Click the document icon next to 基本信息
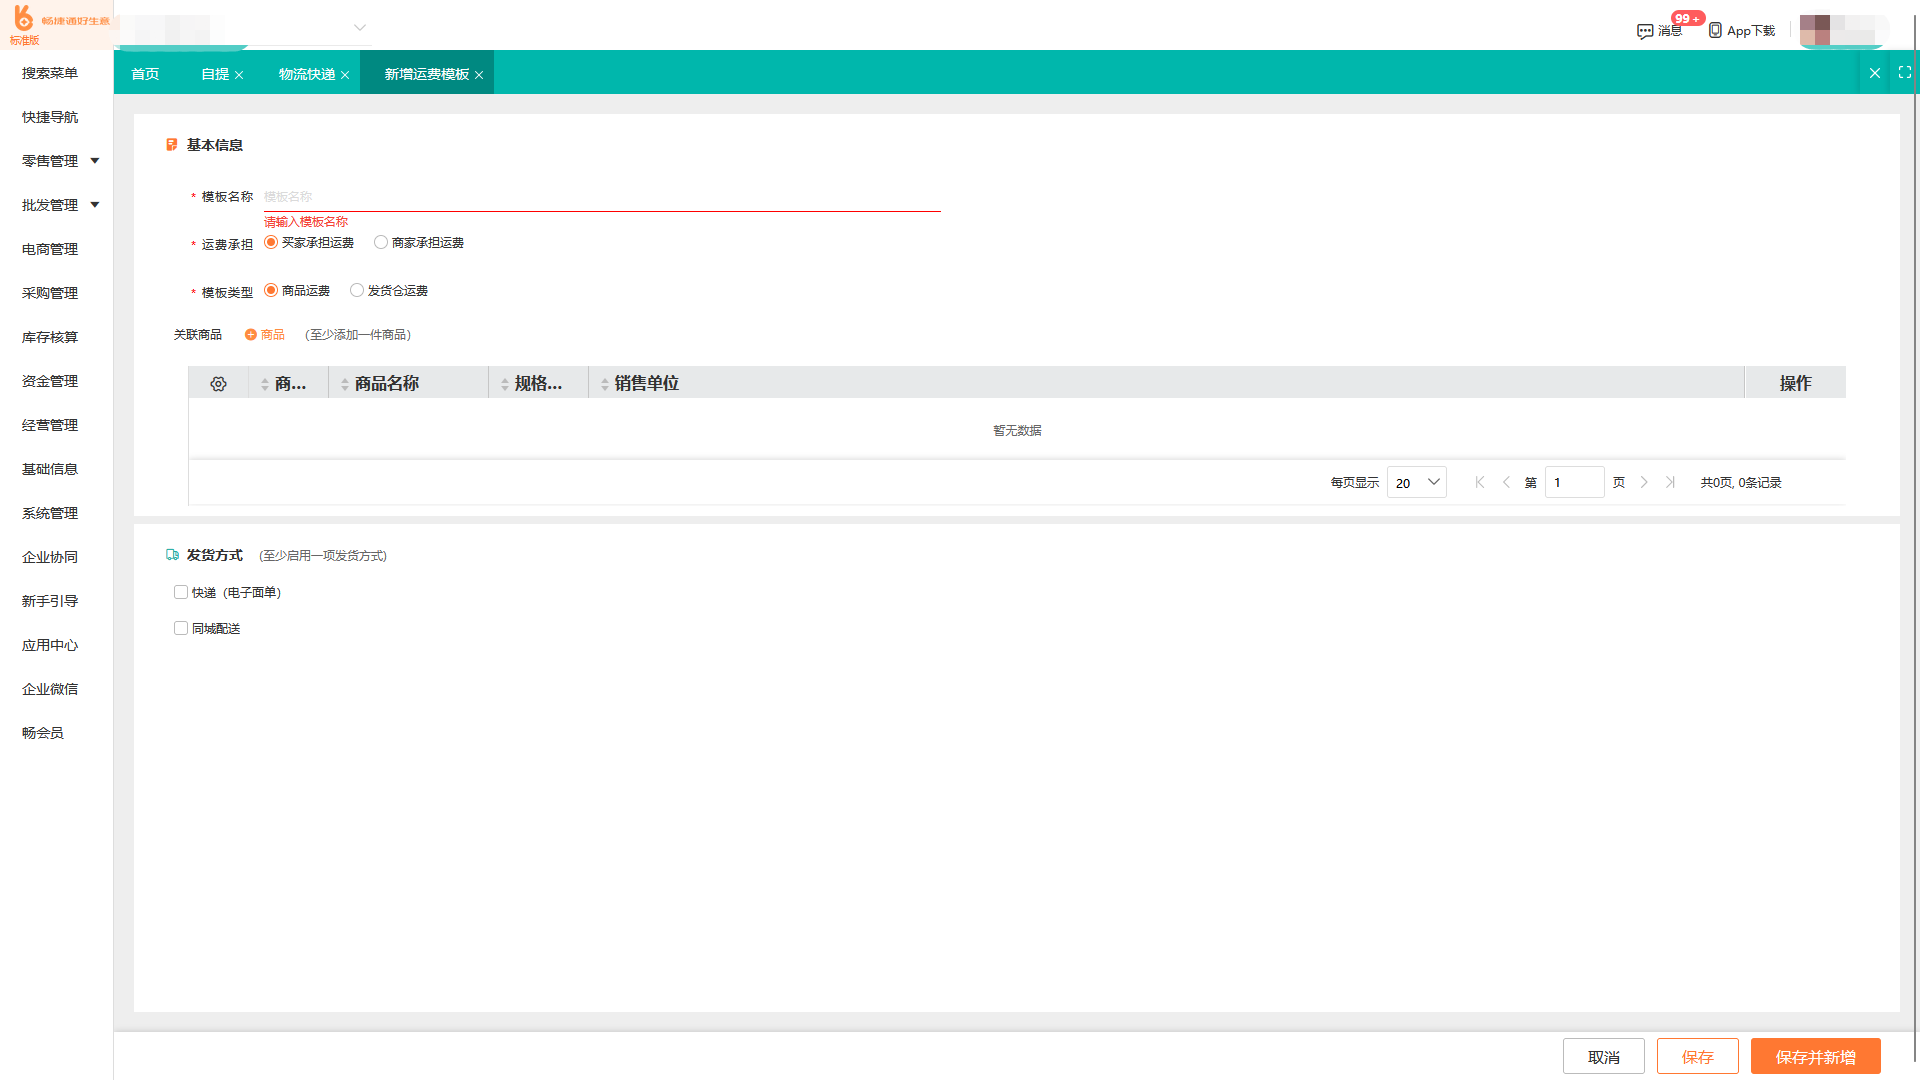 pos(173,144)
